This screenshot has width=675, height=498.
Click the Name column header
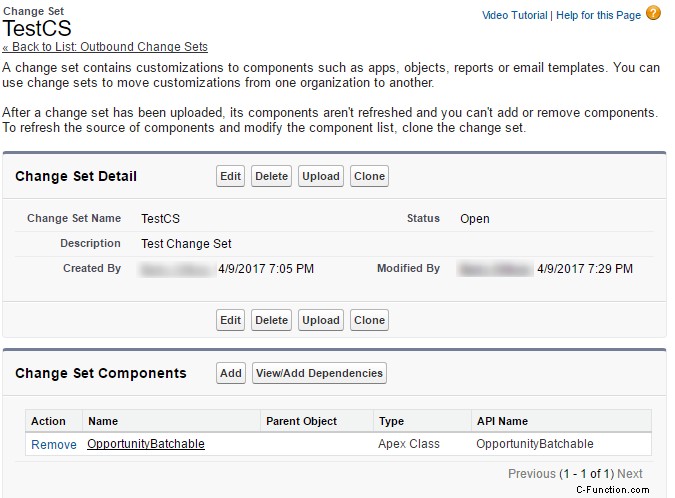[x=103, y=421]
